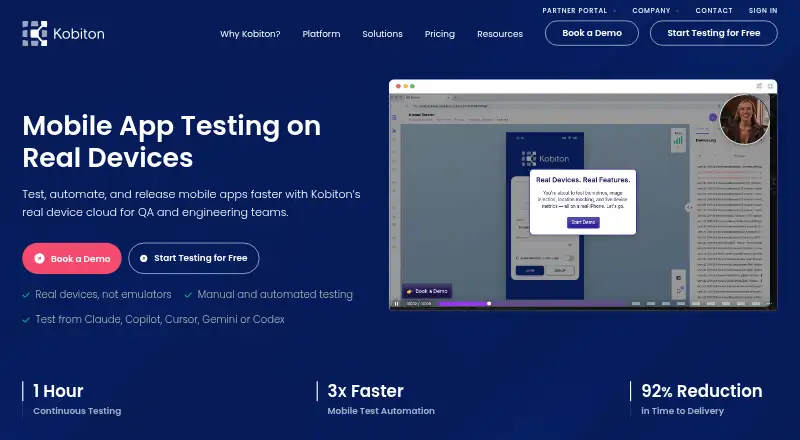The height and width of the screenshot is (440, 800).
Task: Open the Why Kobiton? menu
Action: coord(250,34)
